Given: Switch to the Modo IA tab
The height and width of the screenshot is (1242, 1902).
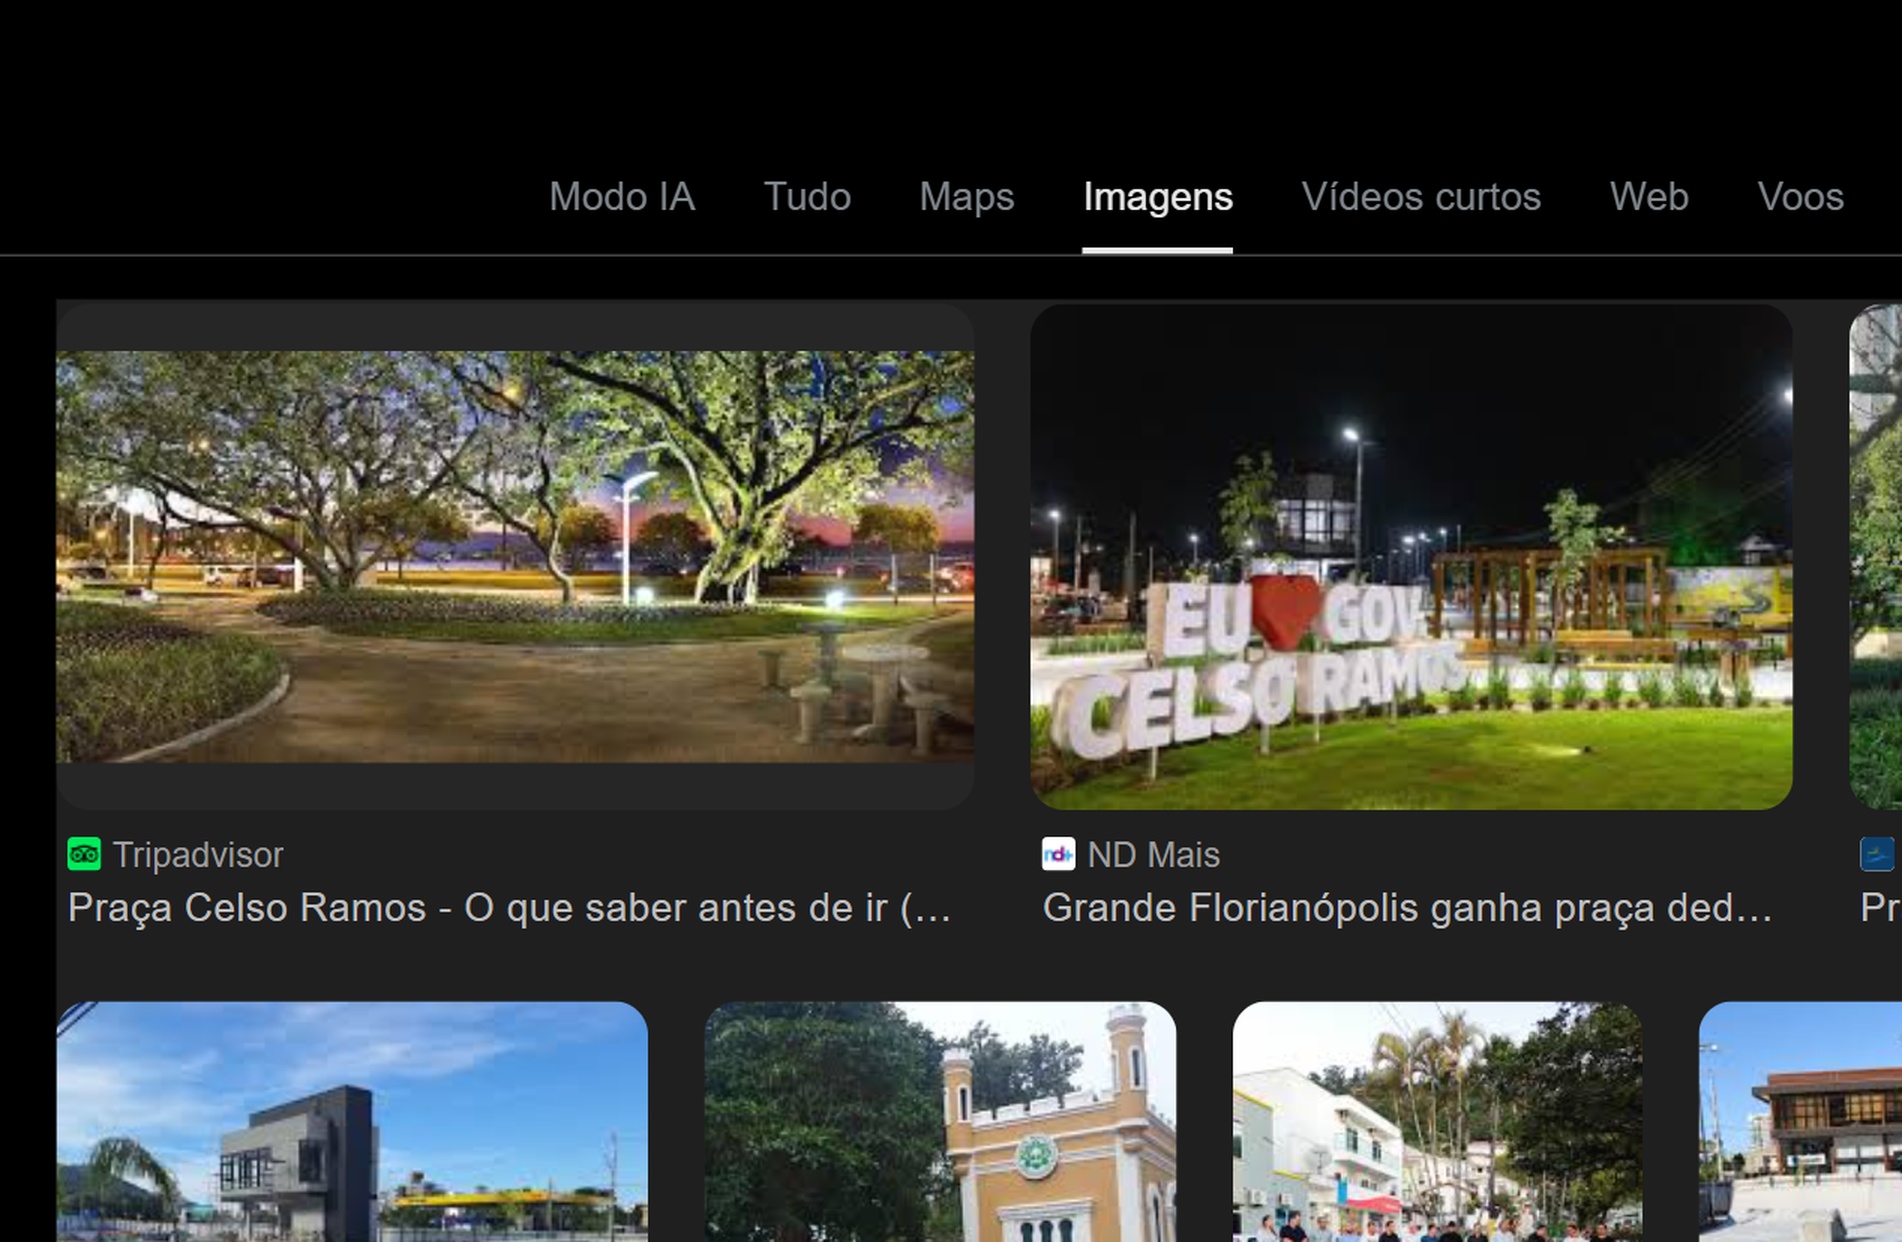Looking at the screenshot, I should click(x=621, y=197).
